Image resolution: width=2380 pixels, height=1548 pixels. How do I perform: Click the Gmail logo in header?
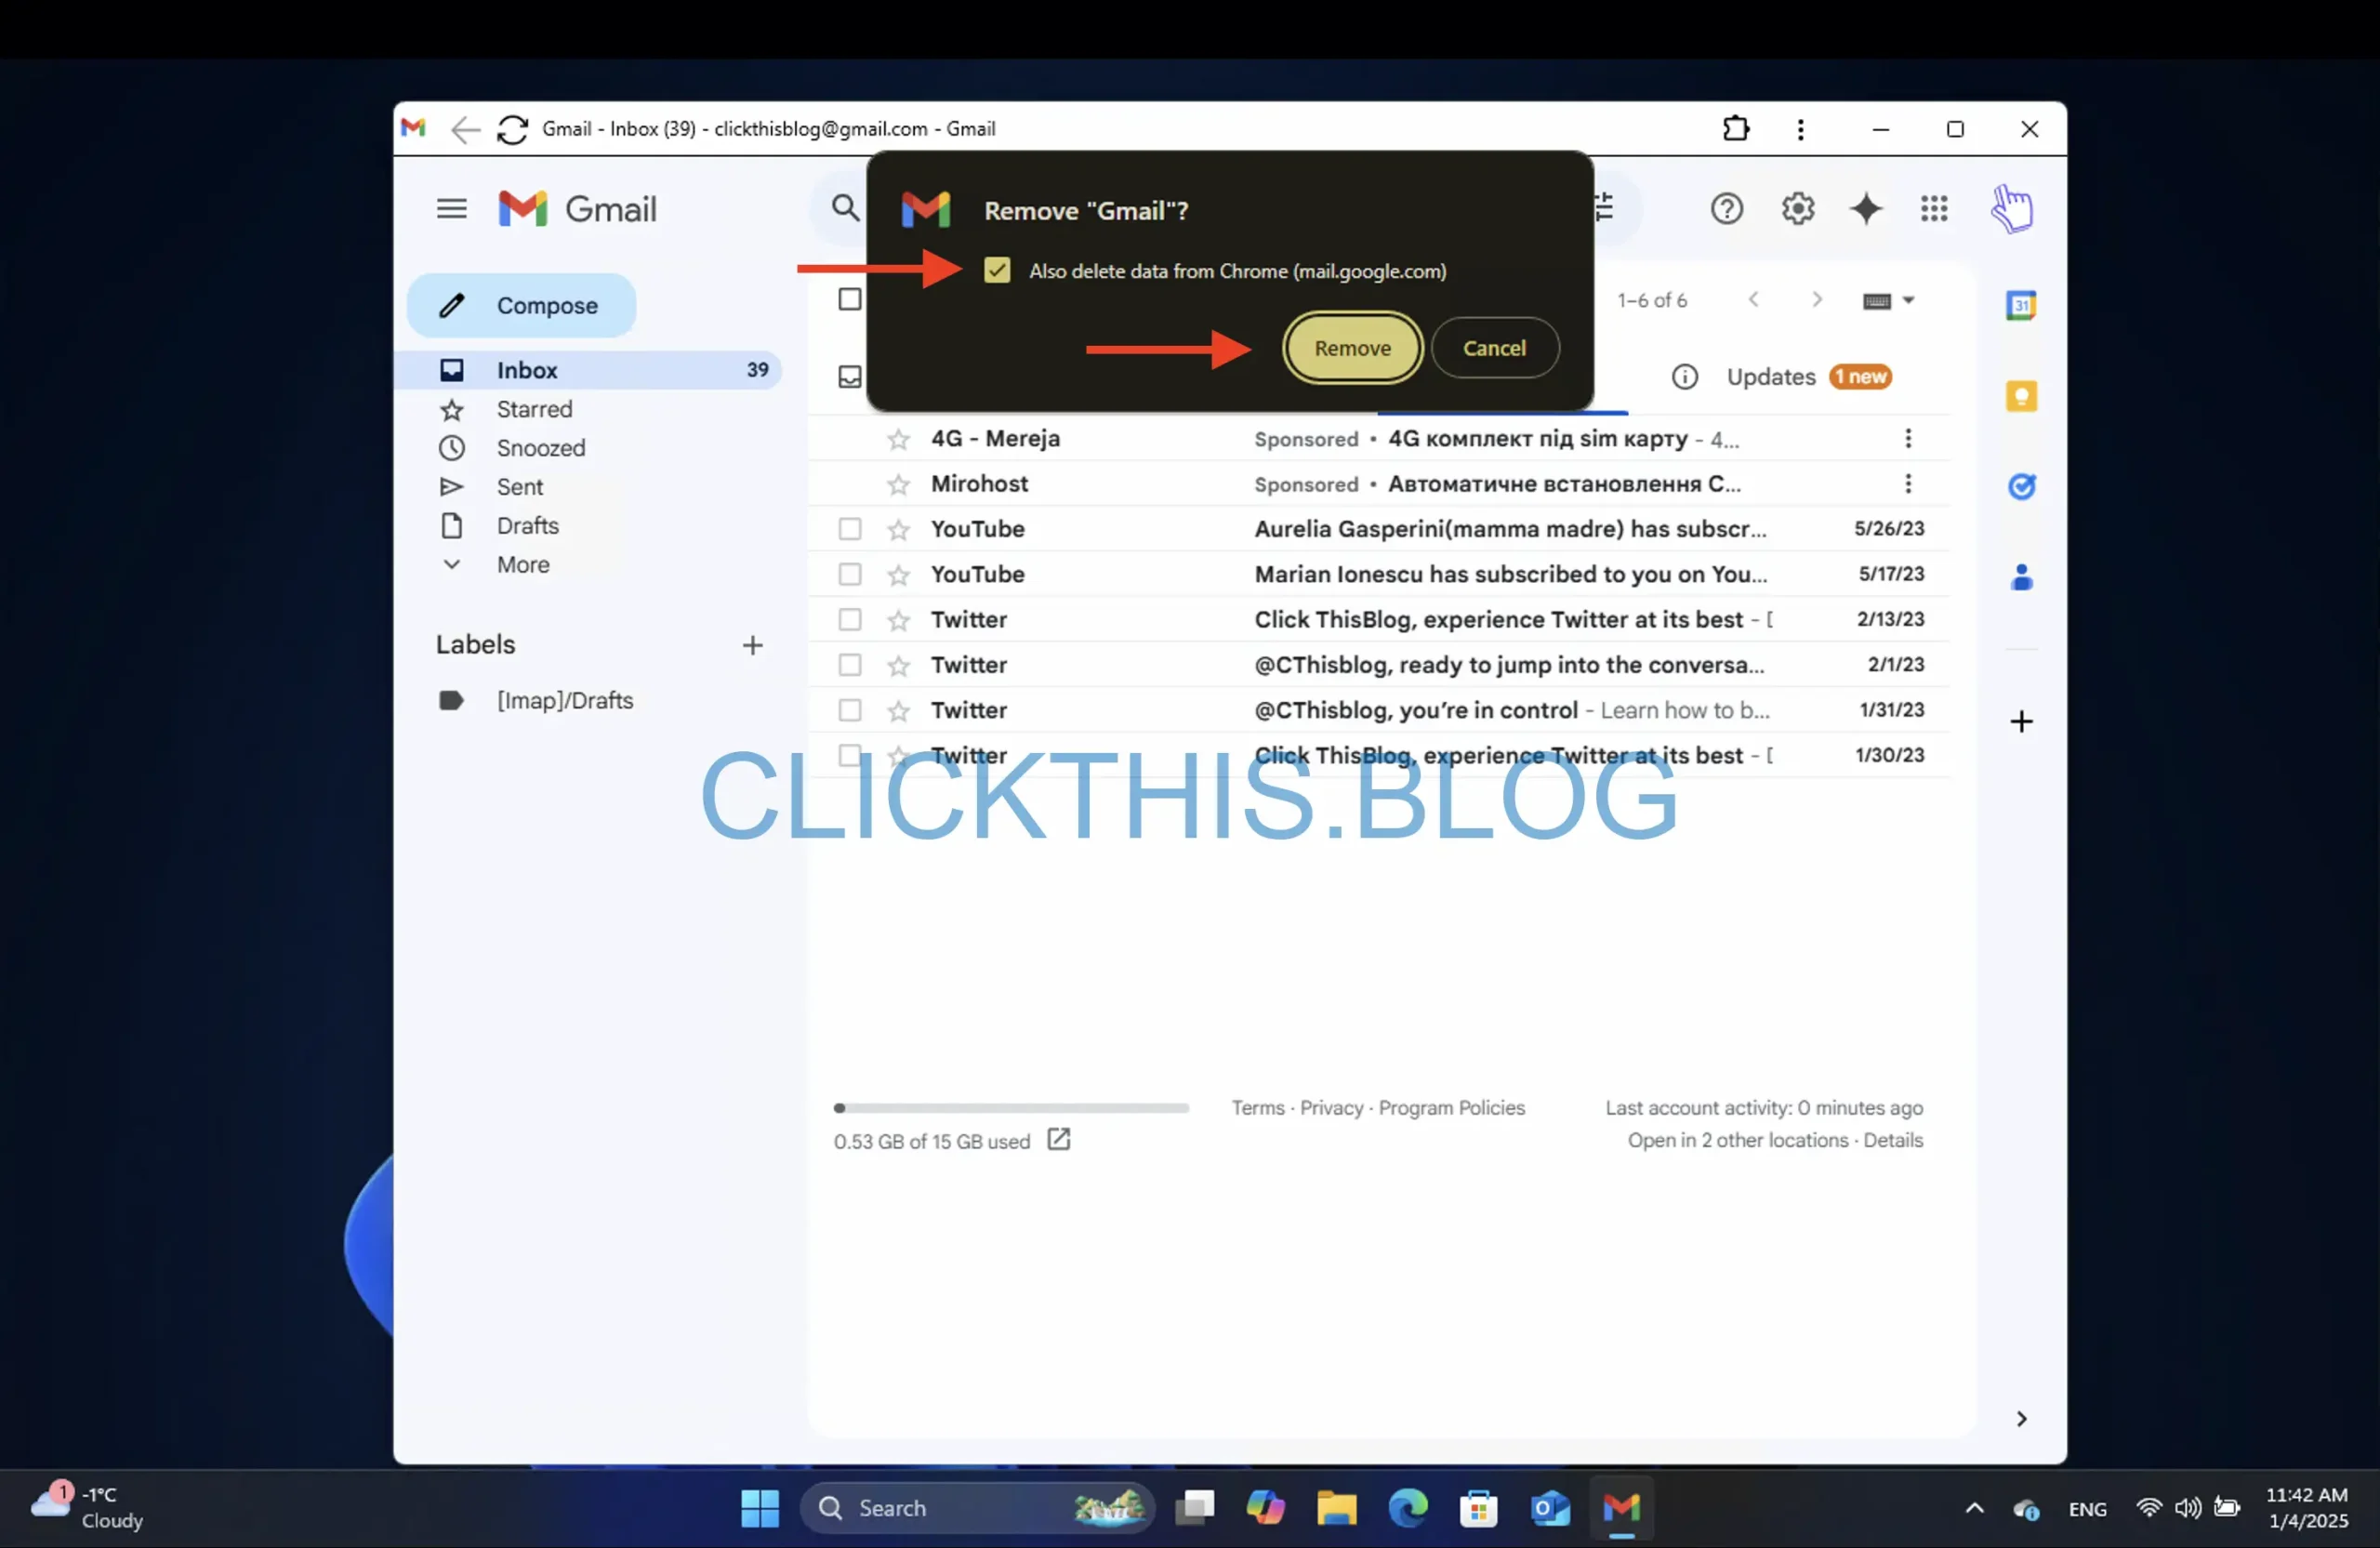point(577,209)
